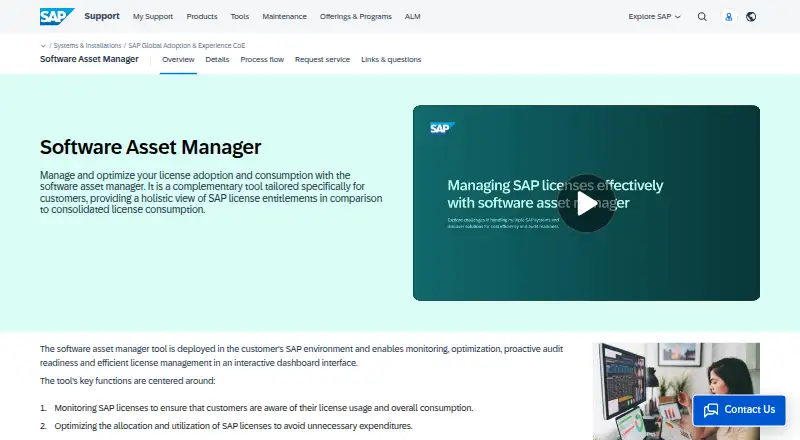Play the Managing SAP licenses video
Screen dimensions: 800x440
pos(586,203)
